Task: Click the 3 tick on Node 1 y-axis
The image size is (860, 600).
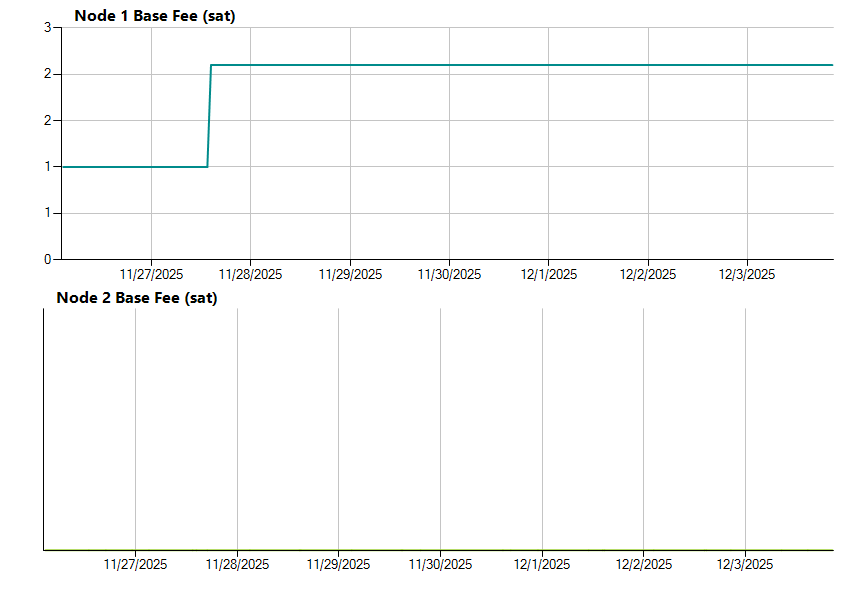Action: (47, 28)
